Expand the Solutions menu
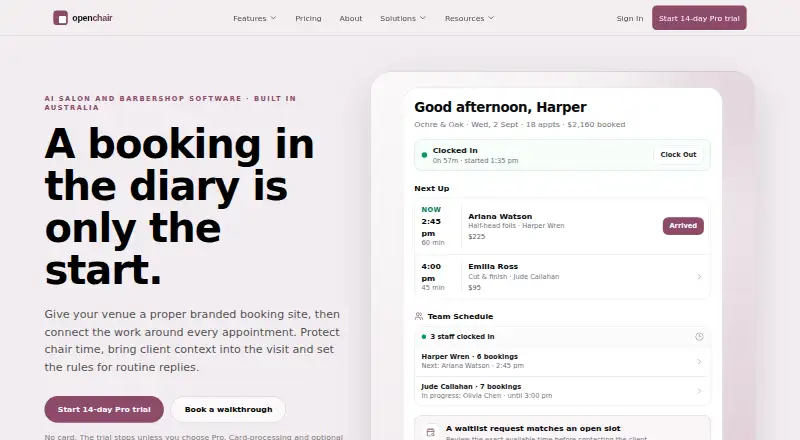The width and height of the screenshot is (800, 440). [x=403, y=18]
